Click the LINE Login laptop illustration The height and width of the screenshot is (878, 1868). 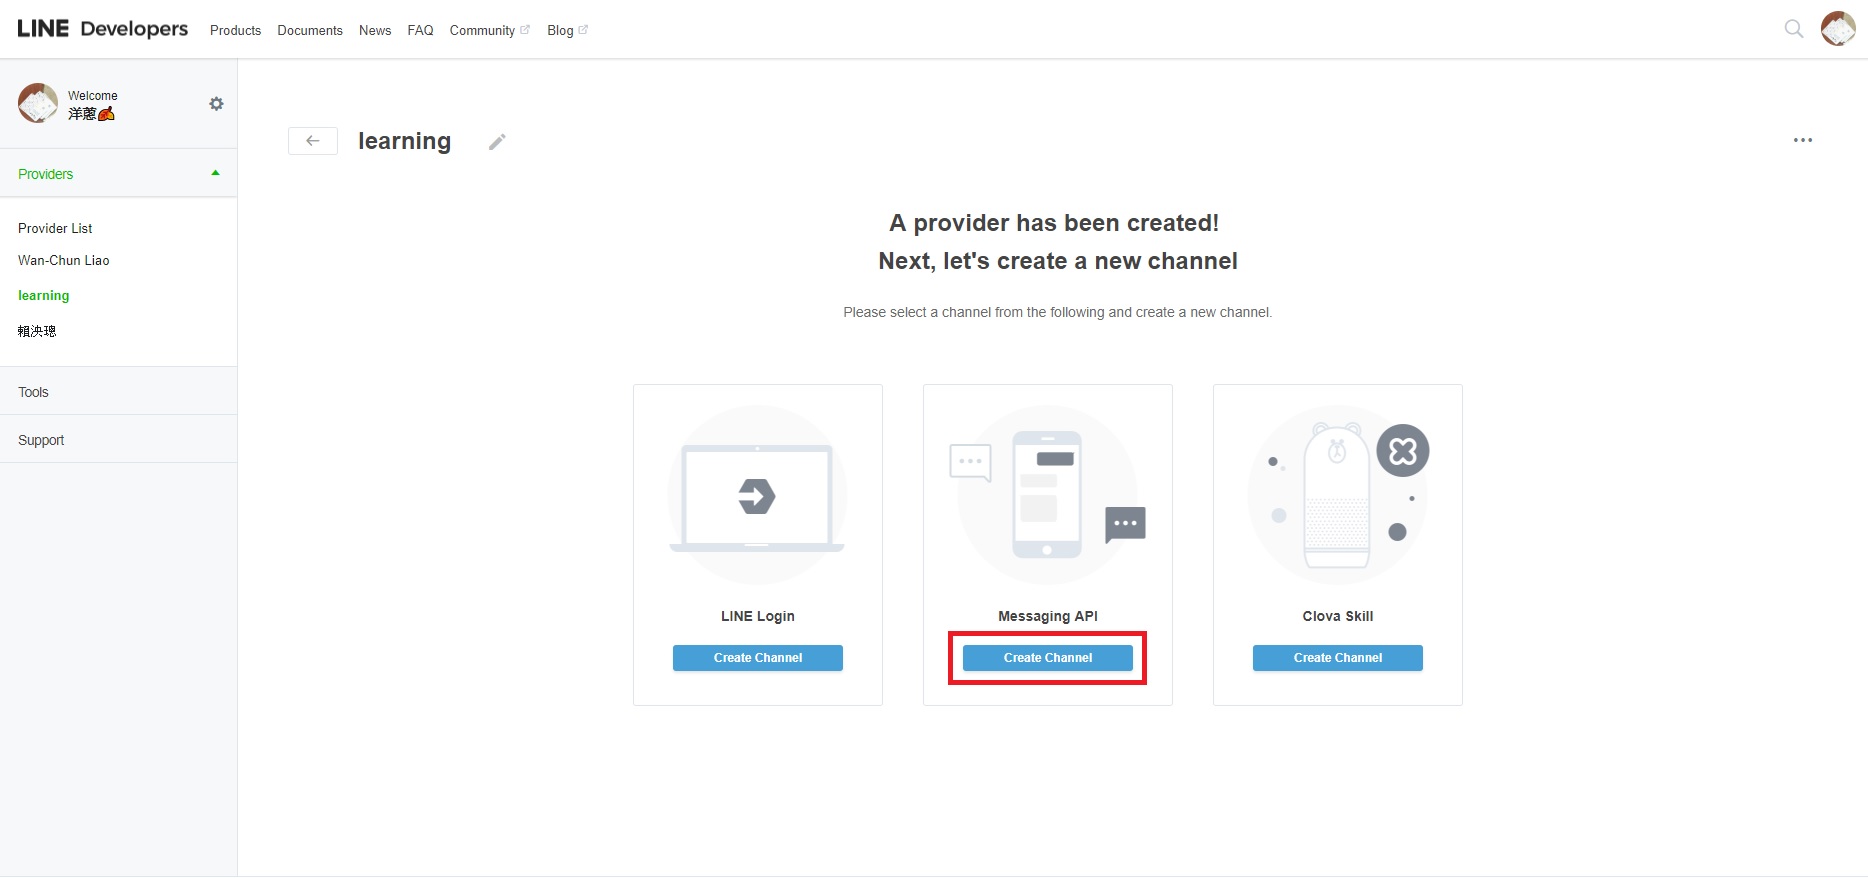(757, 496)
